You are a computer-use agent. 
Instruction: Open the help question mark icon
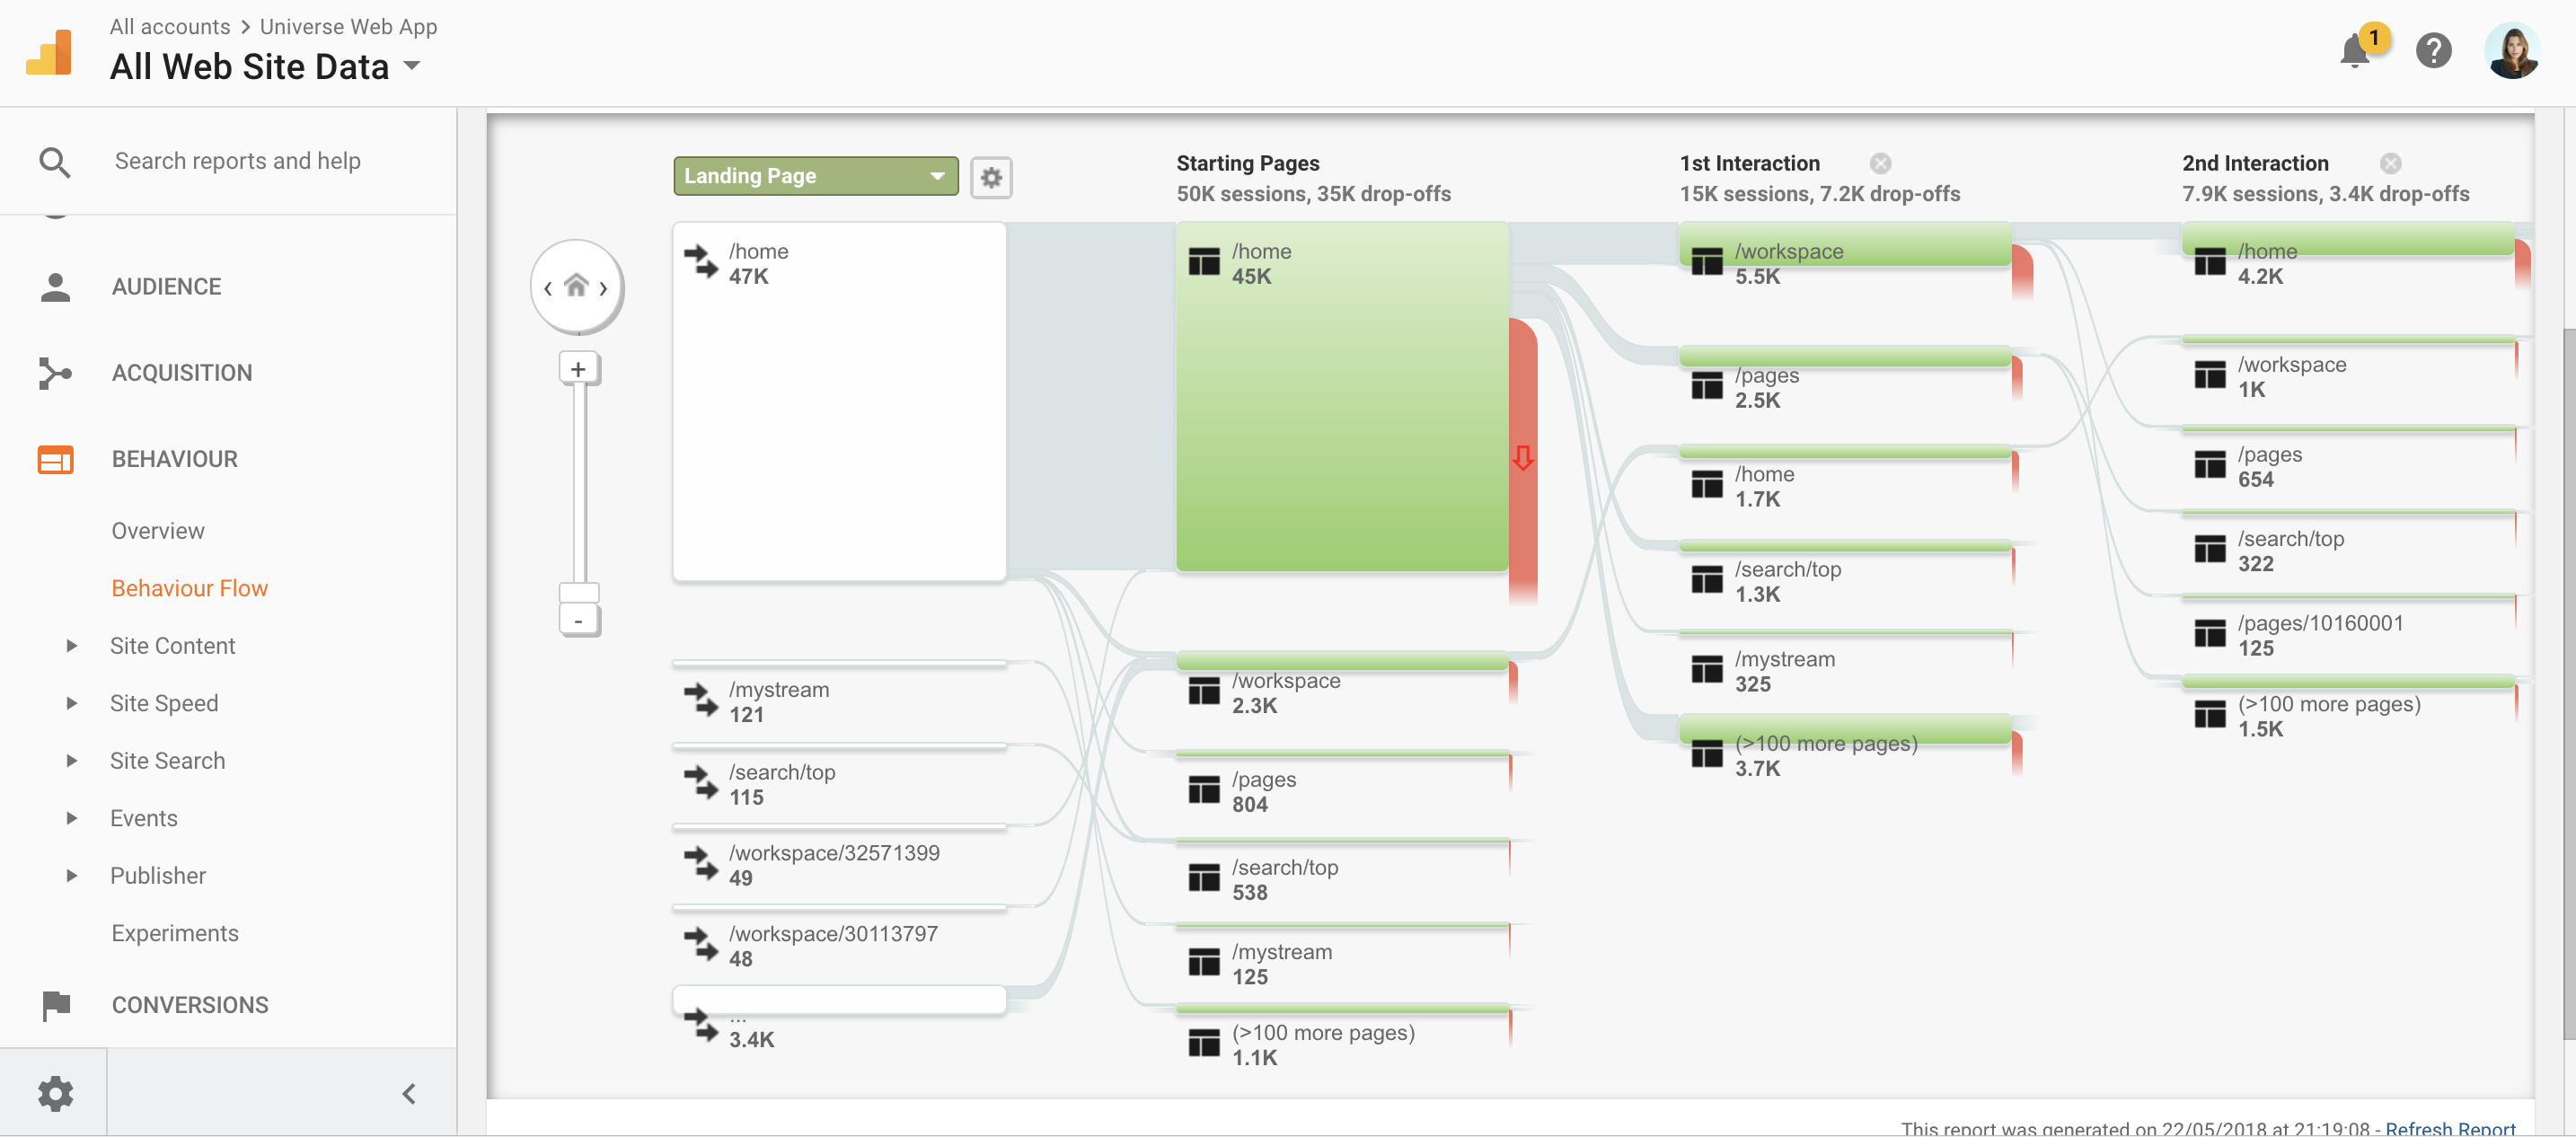coord(2433,51)
